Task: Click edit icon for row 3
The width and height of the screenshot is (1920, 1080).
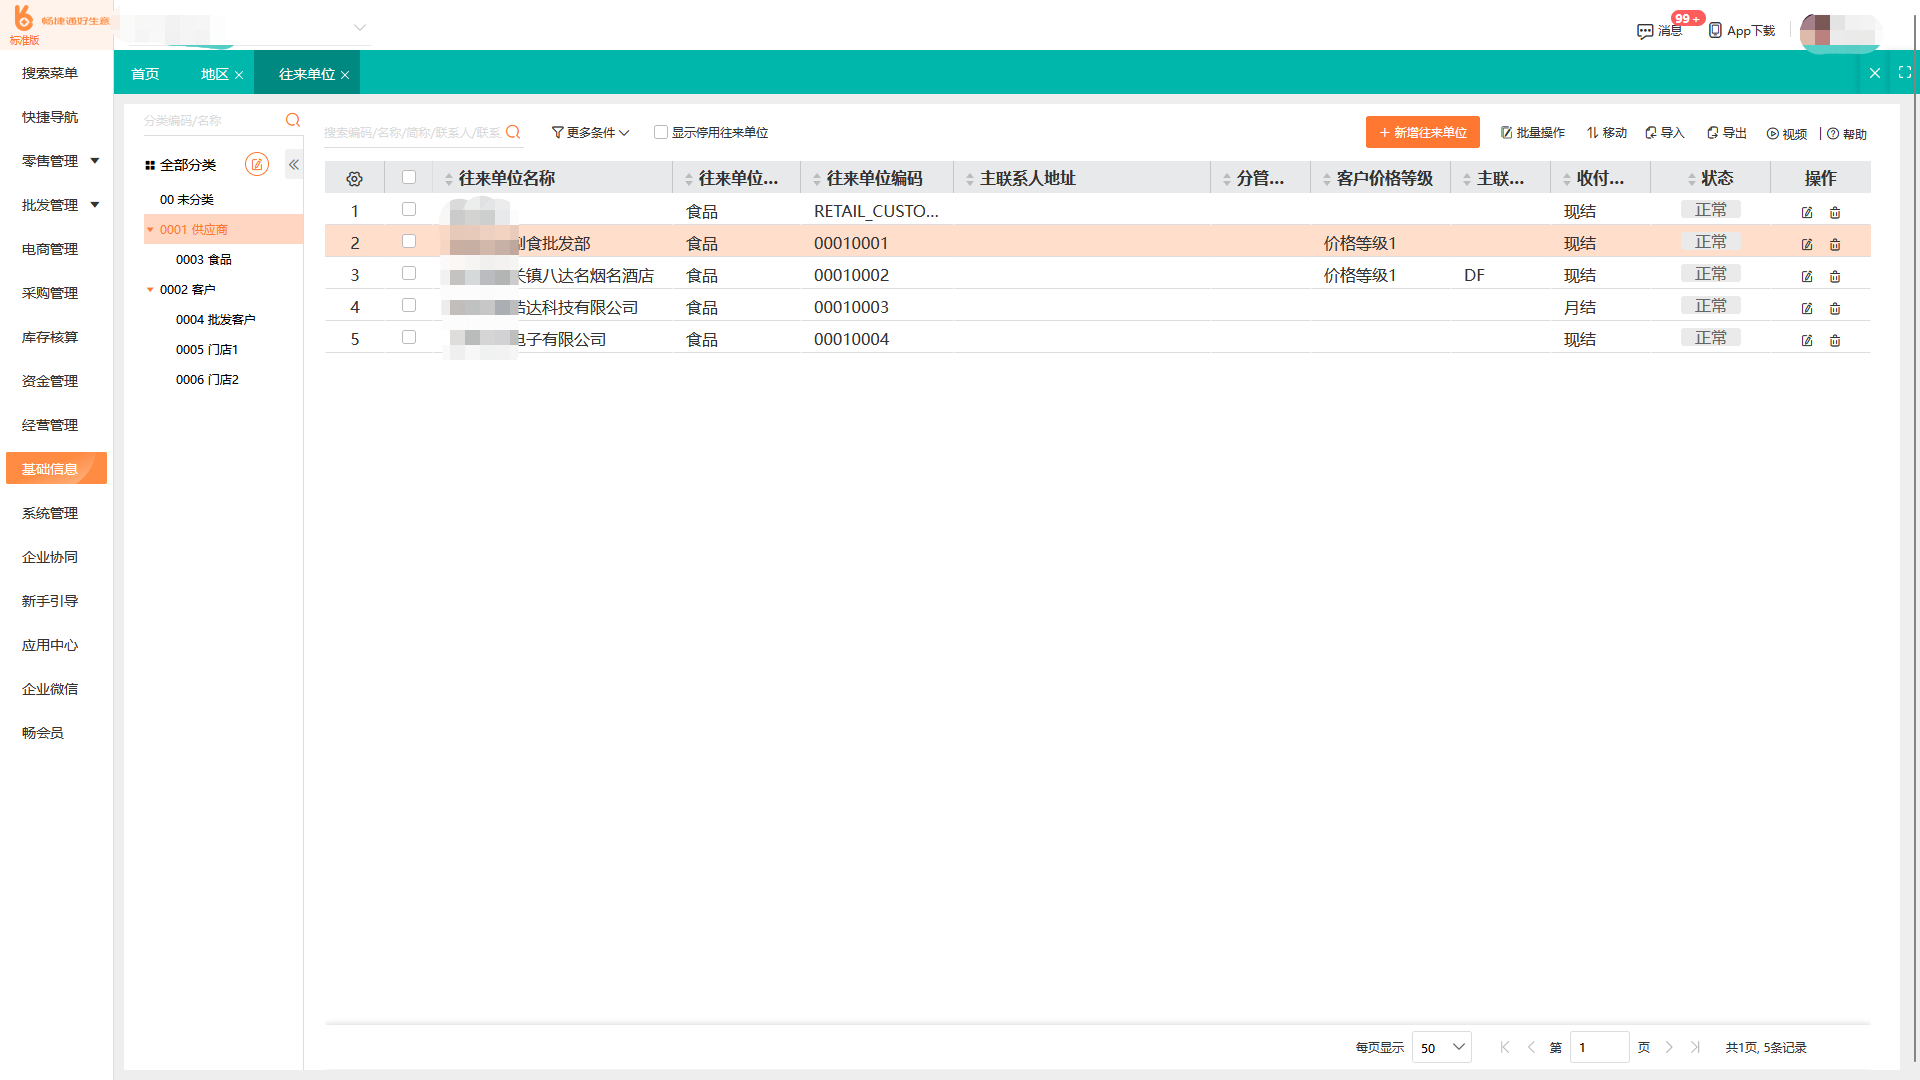Action: (1805, 276)
